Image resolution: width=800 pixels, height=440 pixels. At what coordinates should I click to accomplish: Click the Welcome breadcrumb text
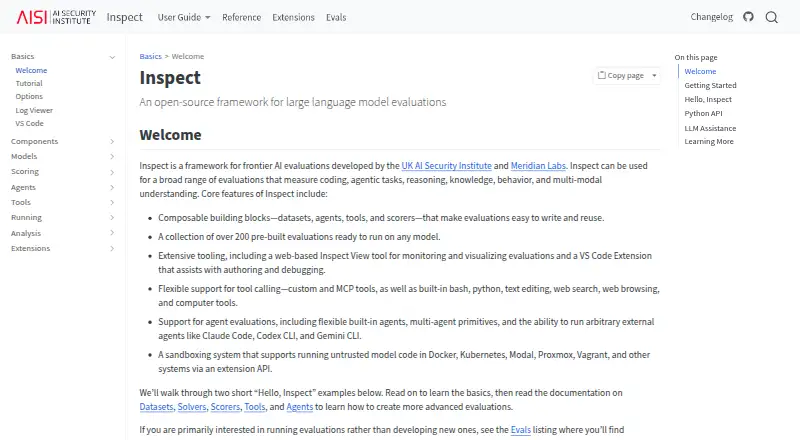[x=188, y=56]
